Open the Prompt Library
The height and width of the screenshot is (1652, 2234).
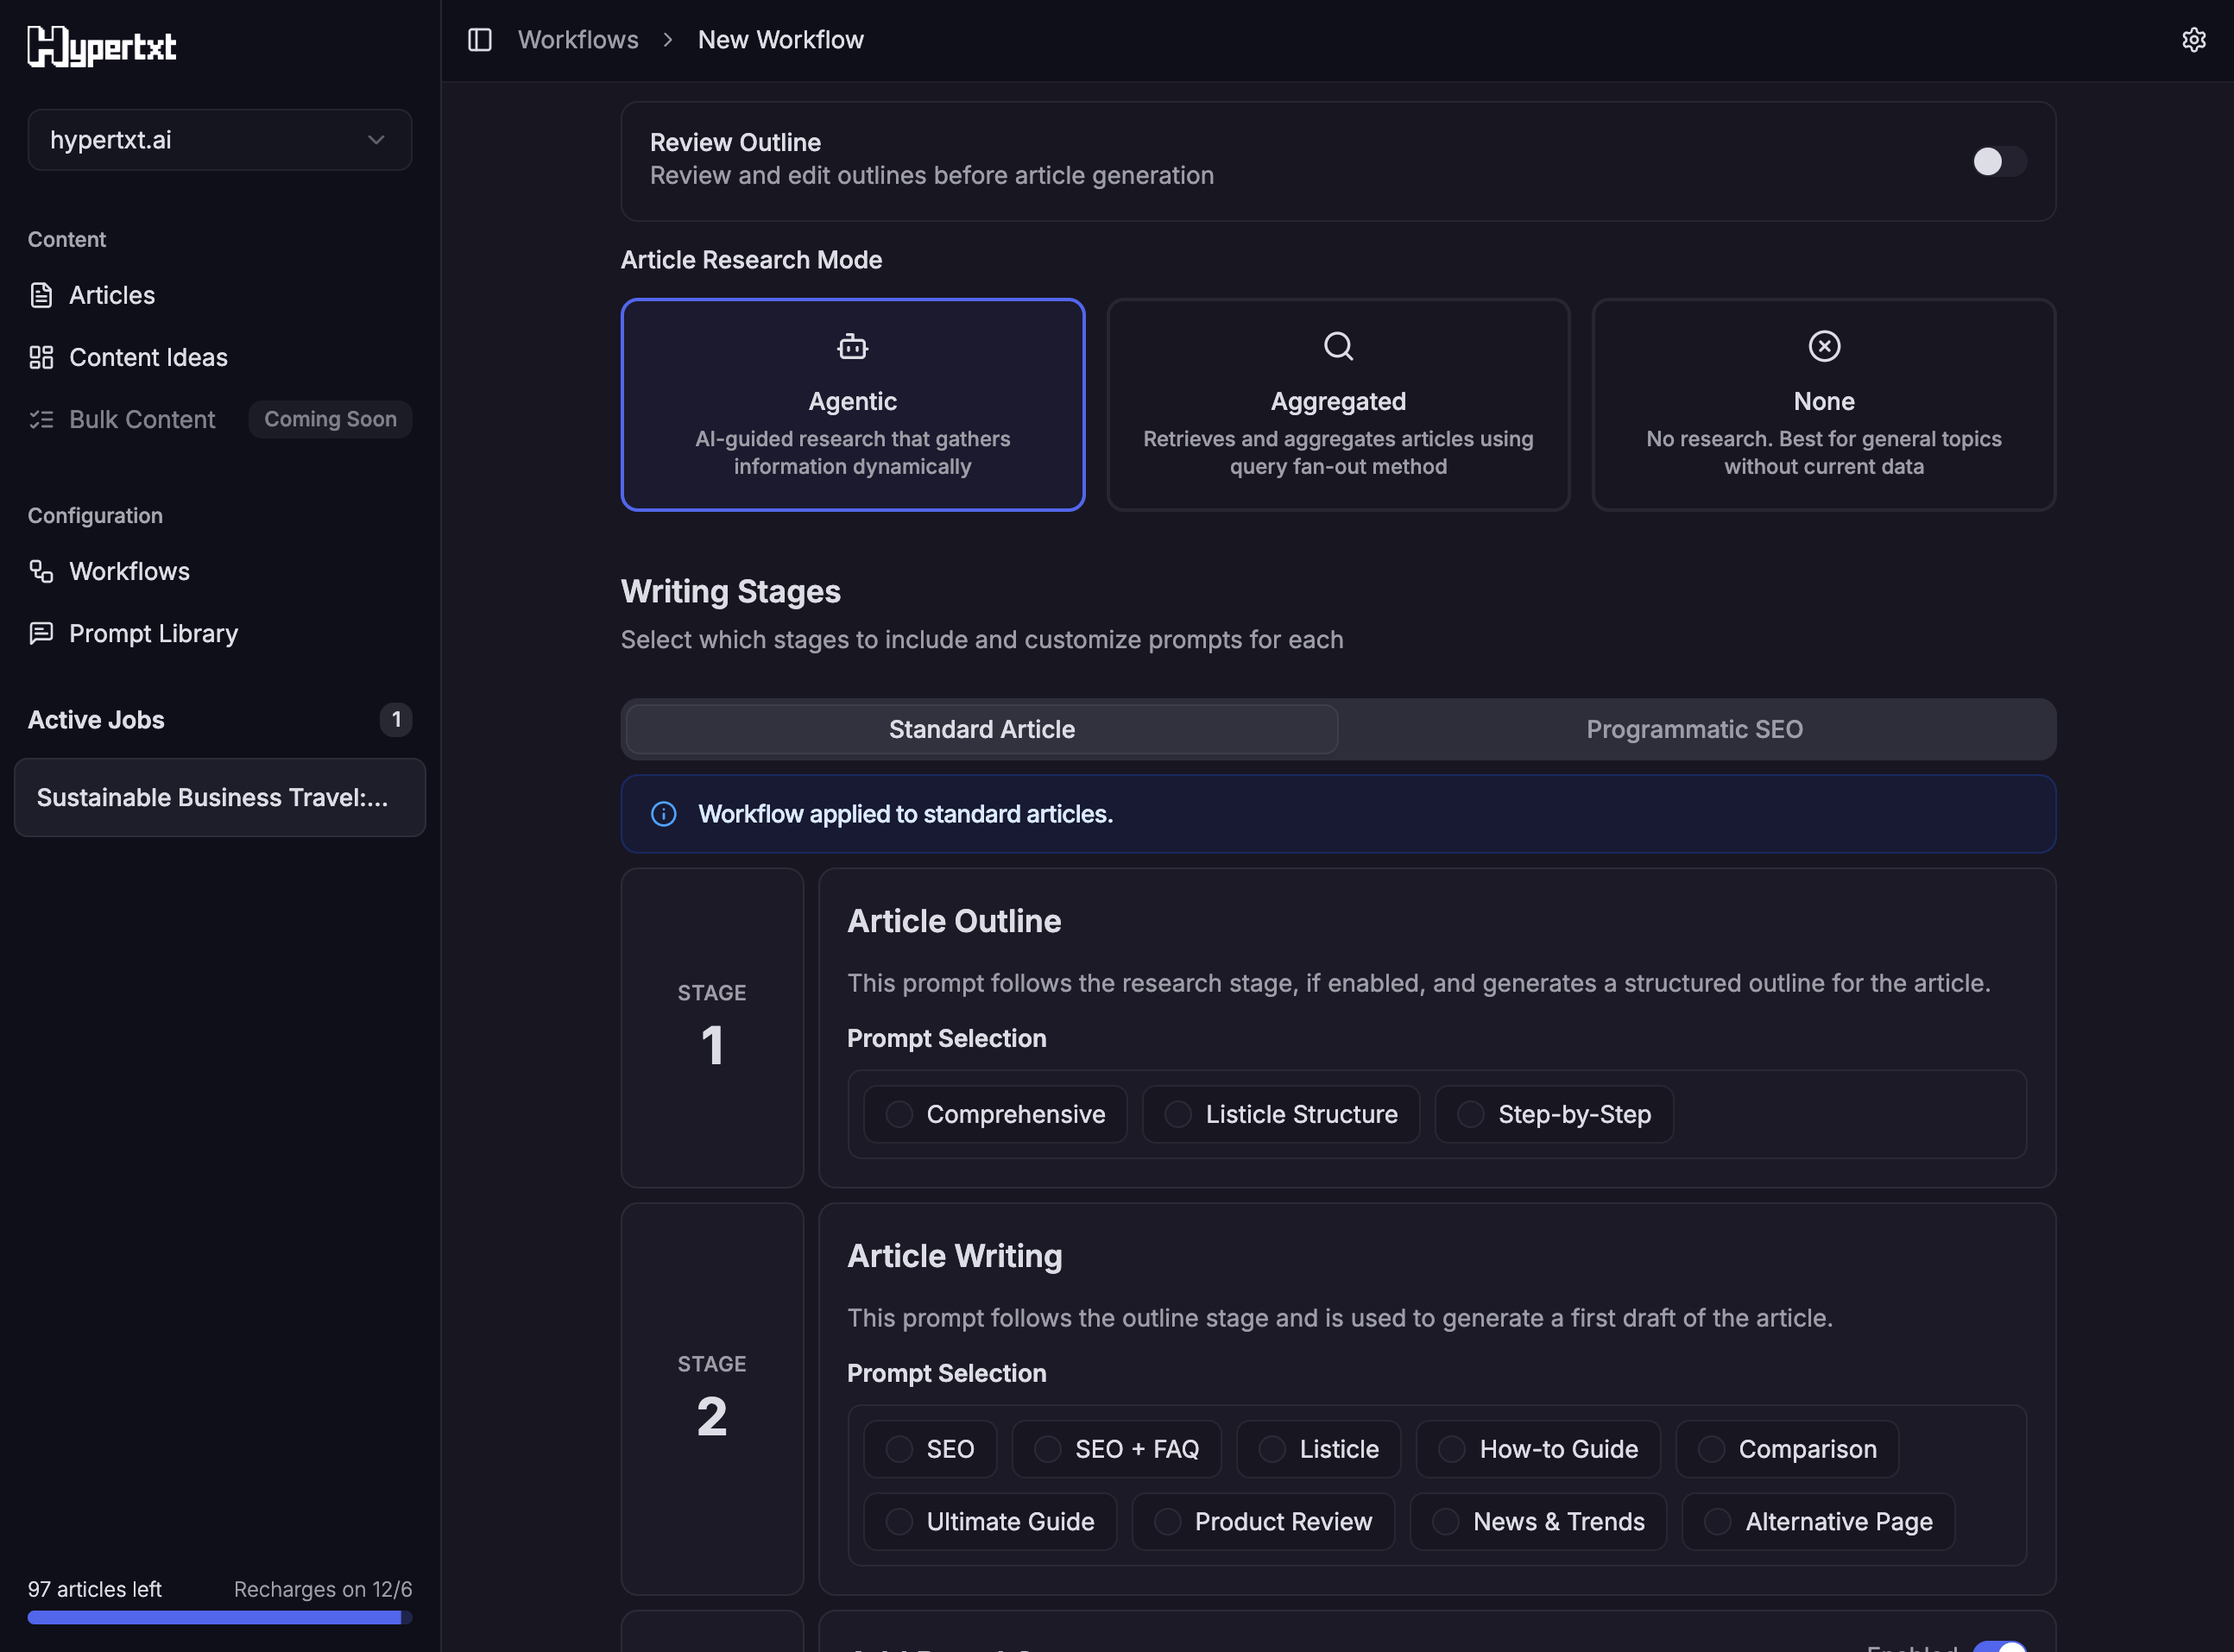pos(153,633)
